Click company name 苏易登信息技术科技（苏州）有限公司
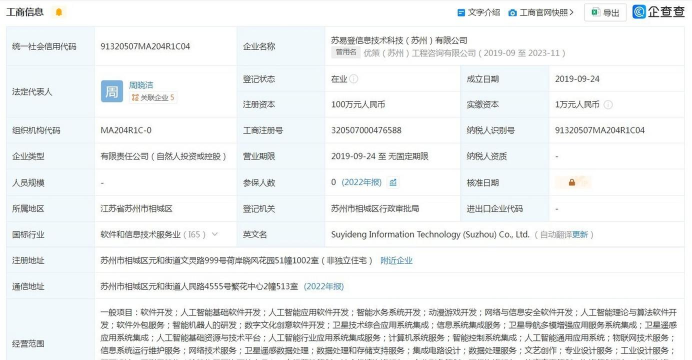 tap(399, 40)
